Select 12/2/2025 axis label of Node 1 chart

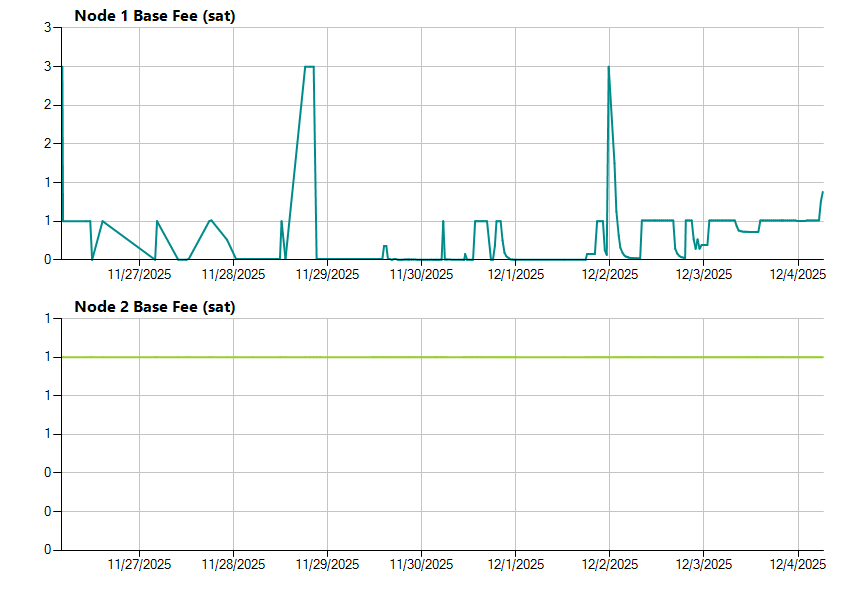[x=610, y=273]
